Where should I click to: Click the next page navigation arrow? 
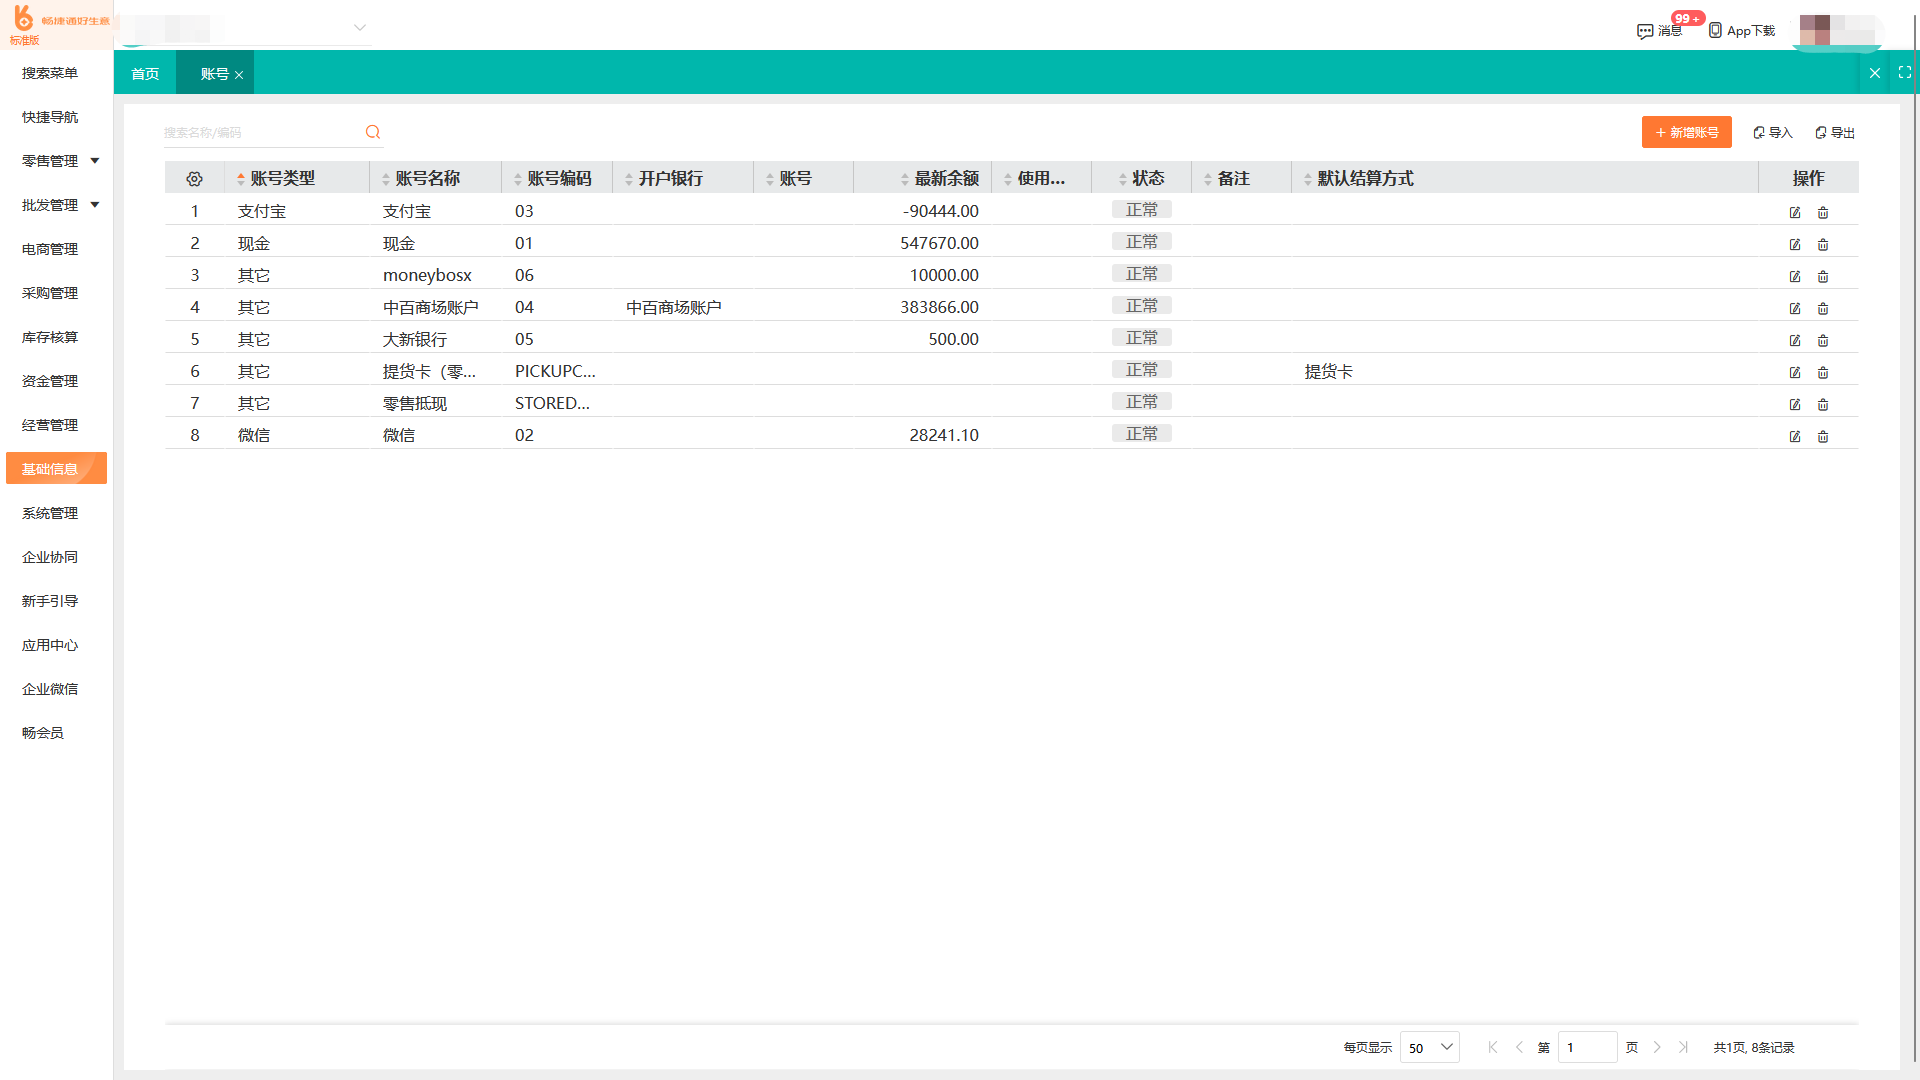click(x=1658, y=1047)
